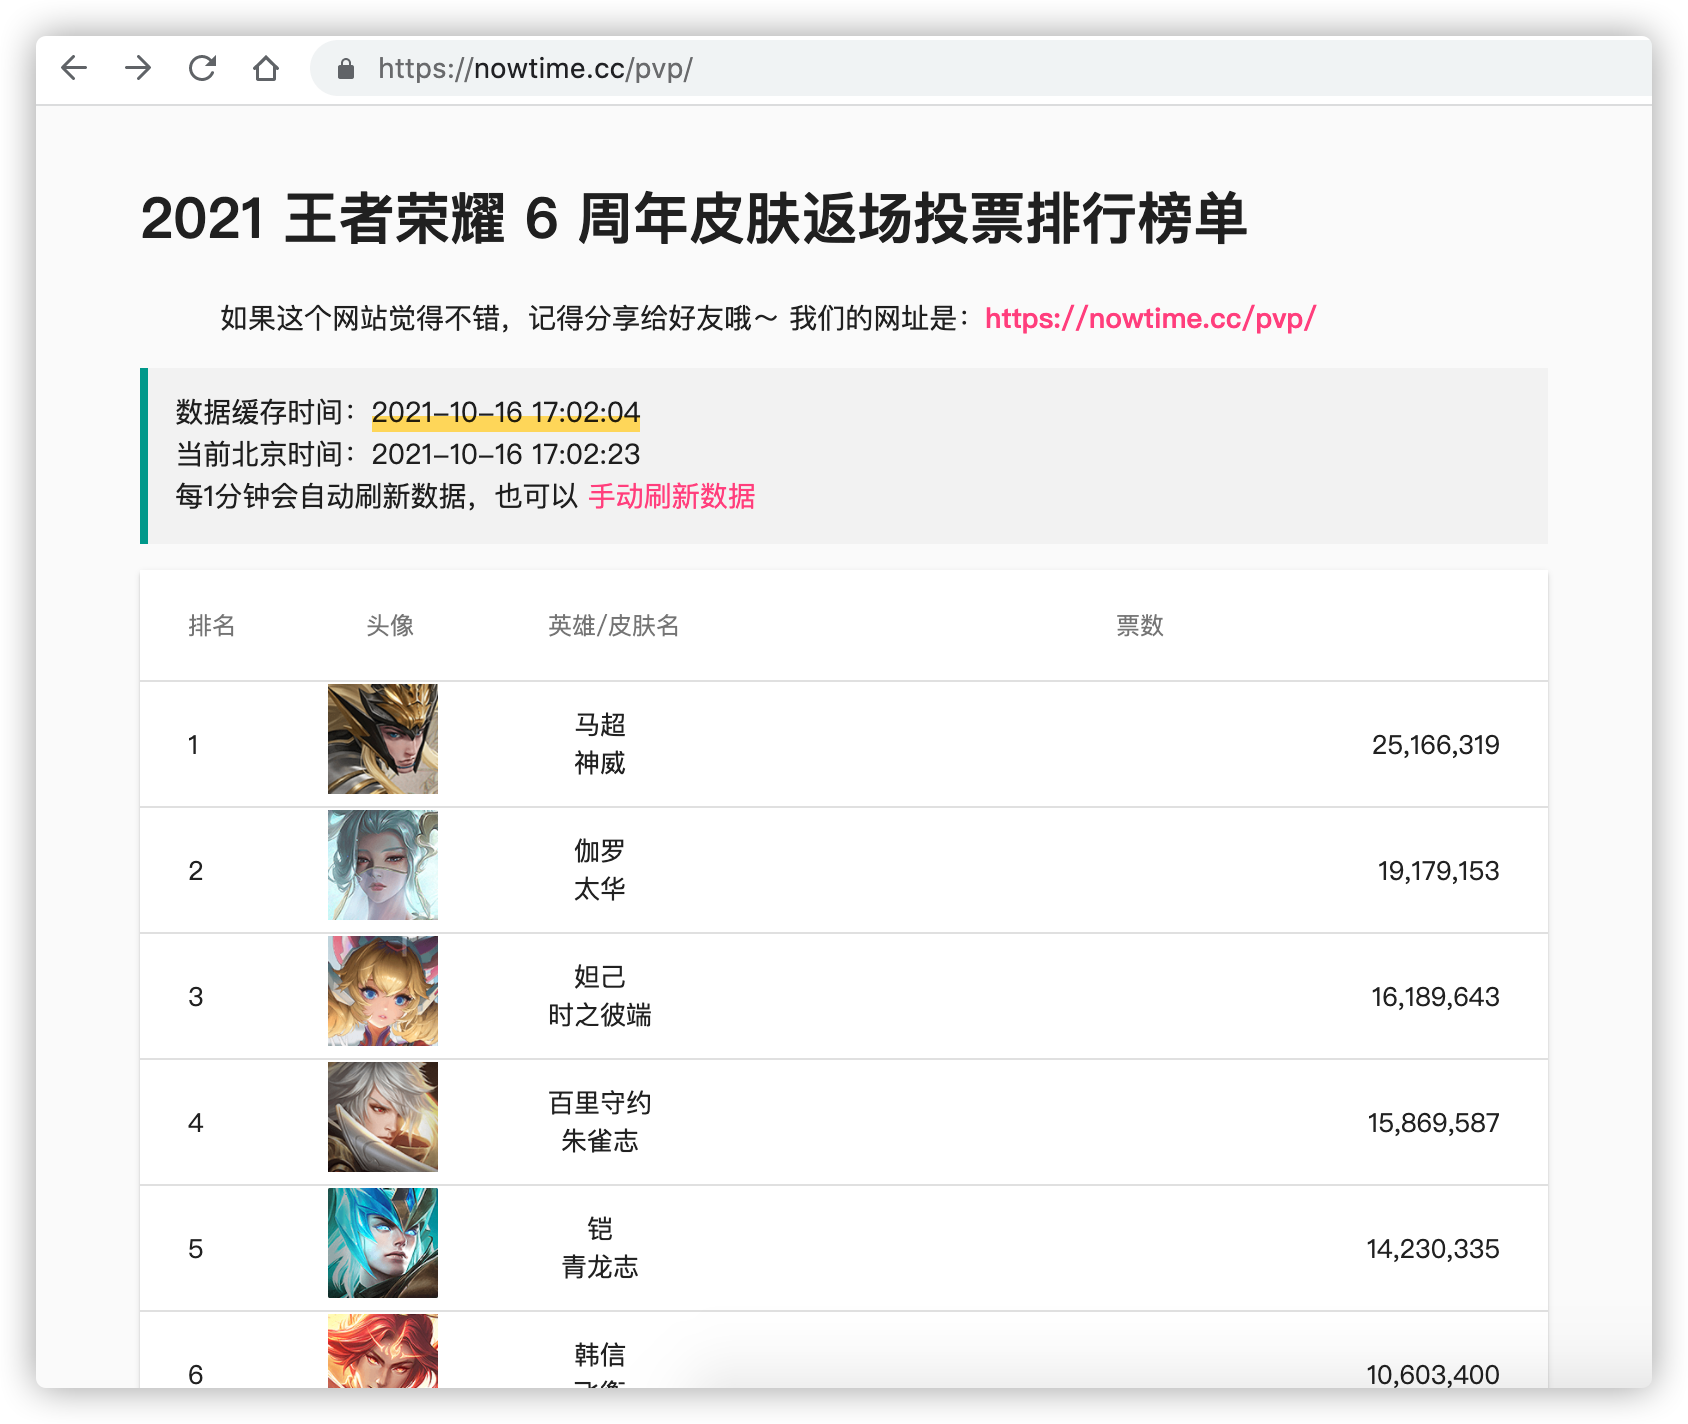Click the 英雄/皮肤名 column header
Screen dimensions: 1688x1424
[x=613, y=626]
